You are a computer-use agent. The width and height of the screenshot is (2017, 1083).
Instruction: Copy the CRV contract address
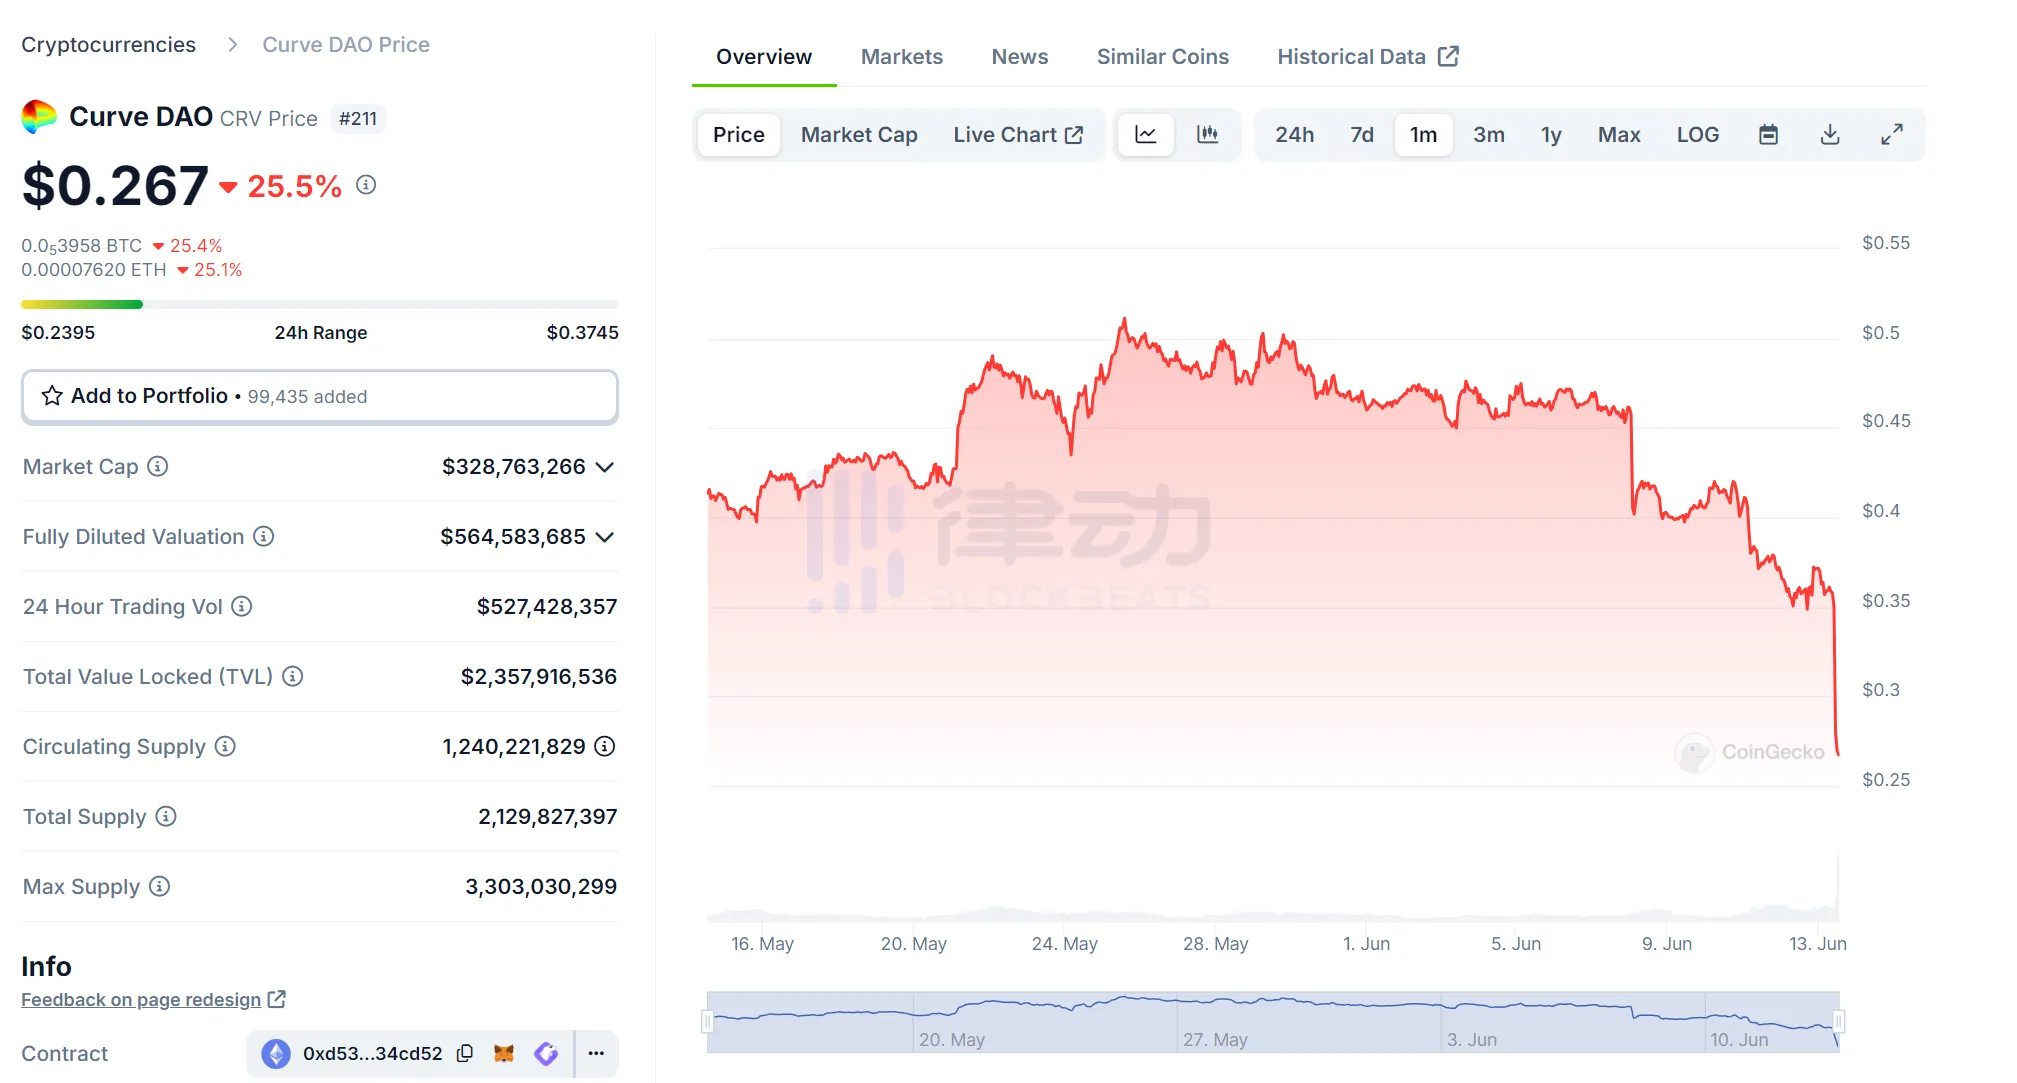[x=465, y=1053]
